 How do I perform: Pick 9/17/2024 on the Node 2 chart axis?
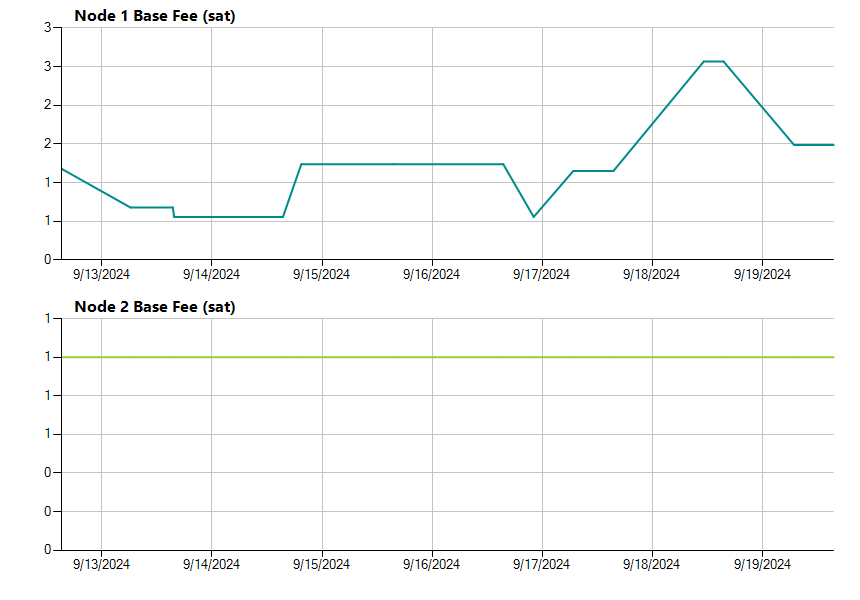[x=542, y=565]
